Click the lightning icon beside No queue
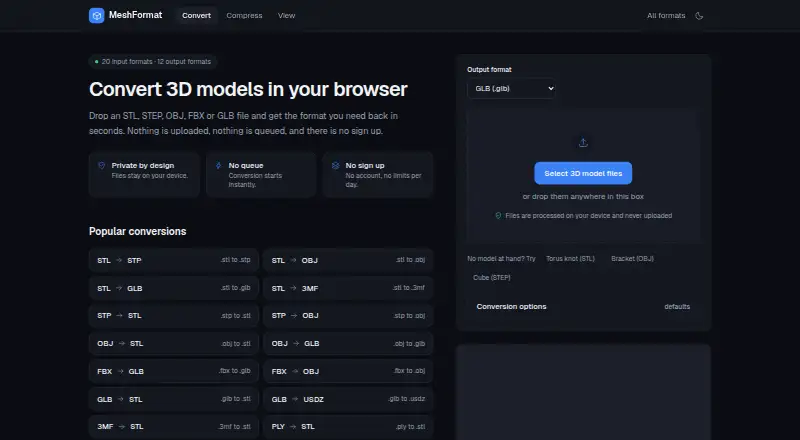Image resolution: width=800 pixels, height=440 pixels. 218,165
